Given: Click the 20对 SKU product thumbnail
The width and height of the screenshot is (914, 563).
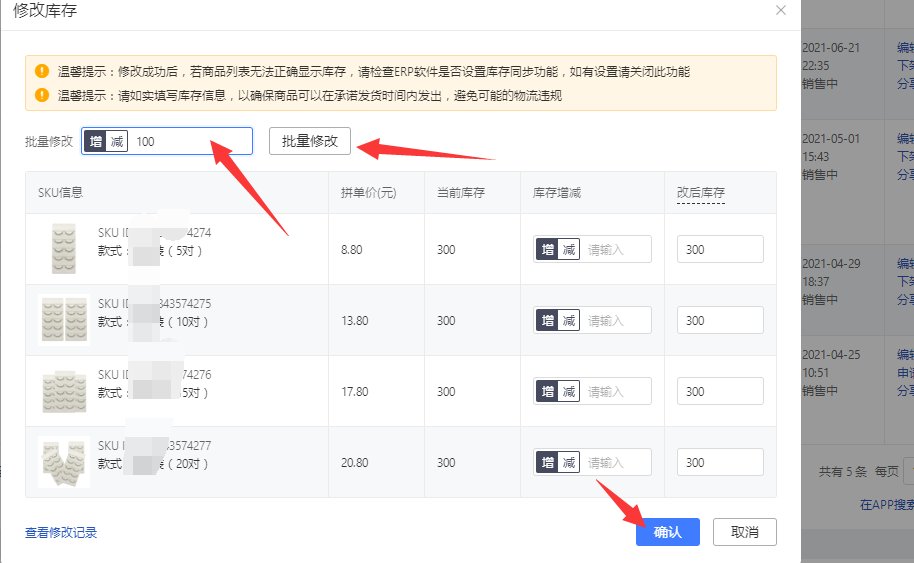Looking at the screenshot, I should point(64,462).
